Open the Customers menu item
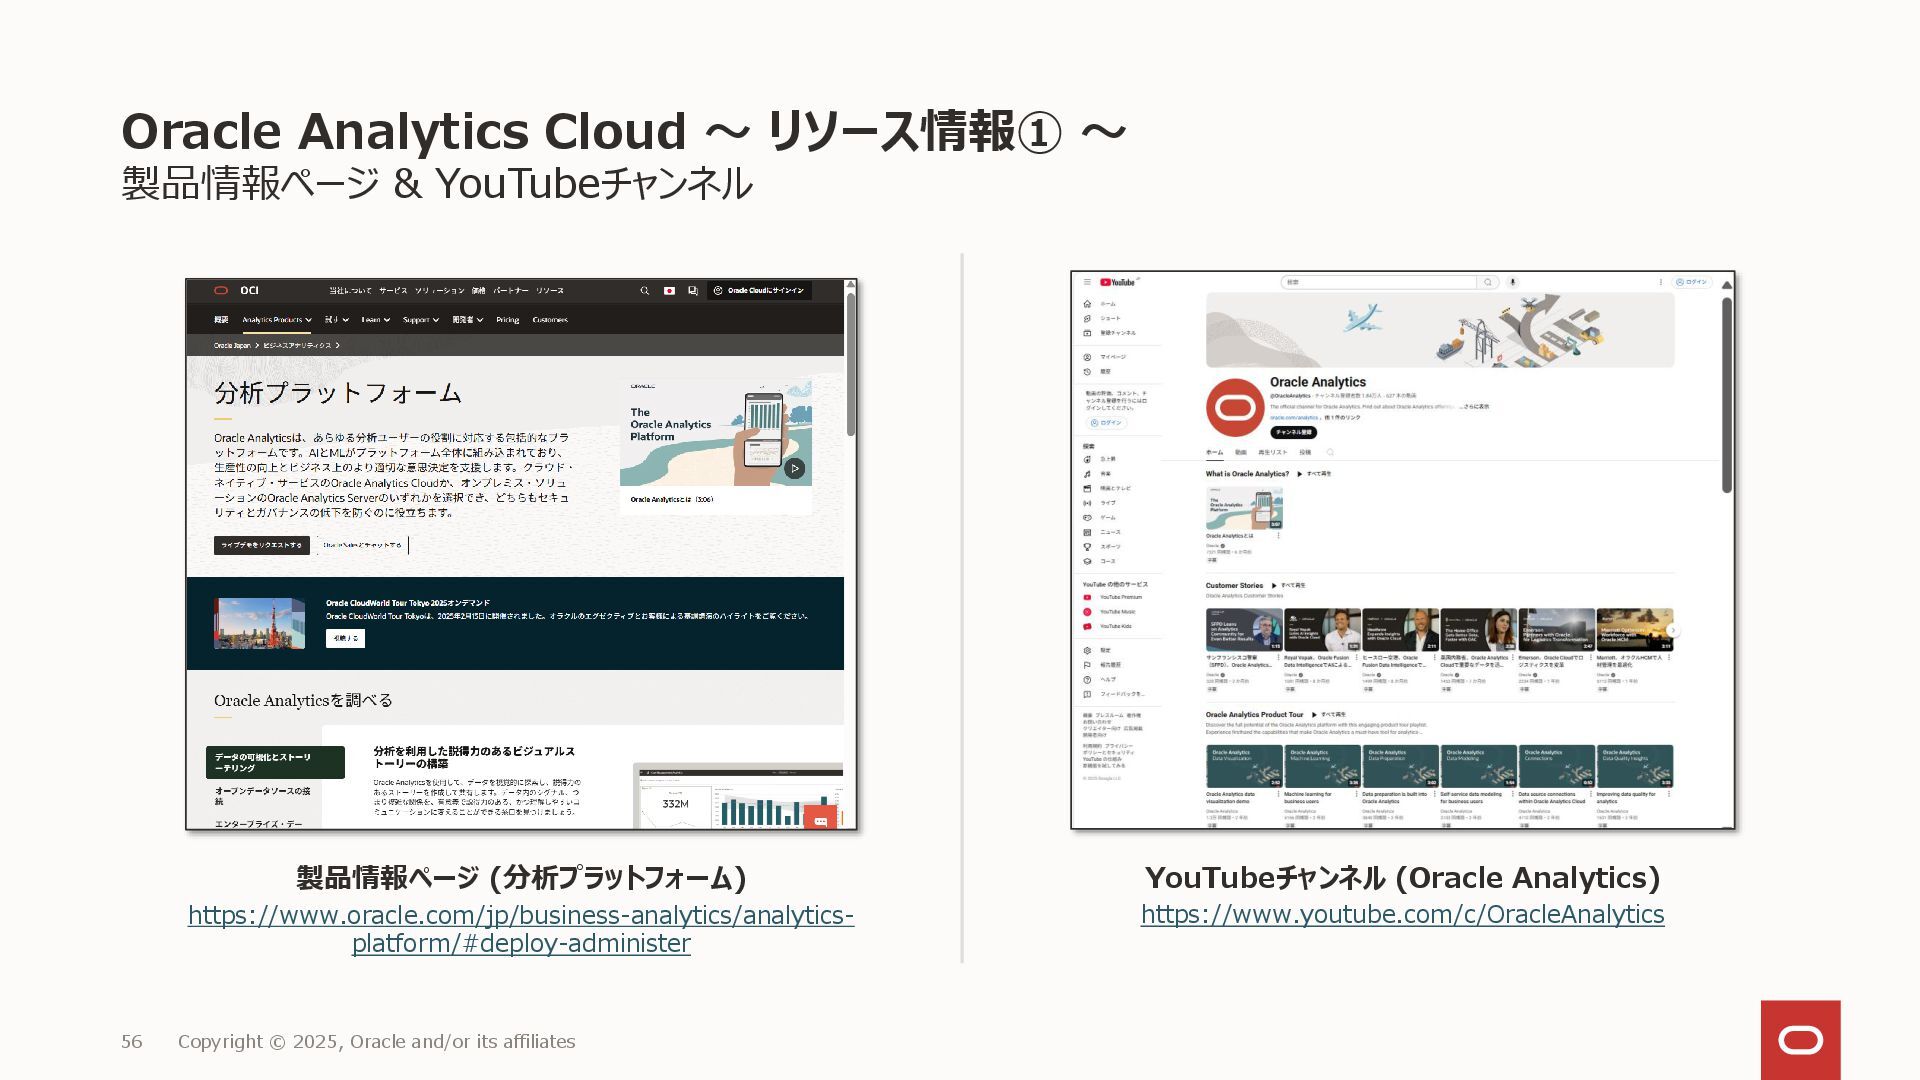The image size is (1920, 1080). tap(549, 320)
